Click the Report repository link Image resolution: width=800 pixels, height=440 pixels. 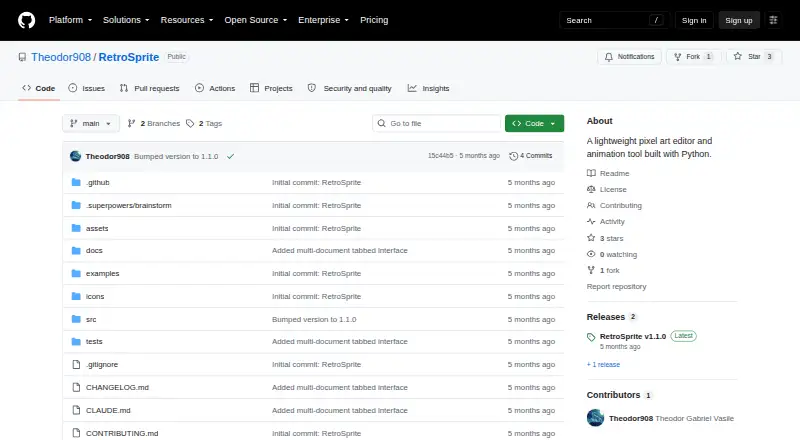click(616, 286)
